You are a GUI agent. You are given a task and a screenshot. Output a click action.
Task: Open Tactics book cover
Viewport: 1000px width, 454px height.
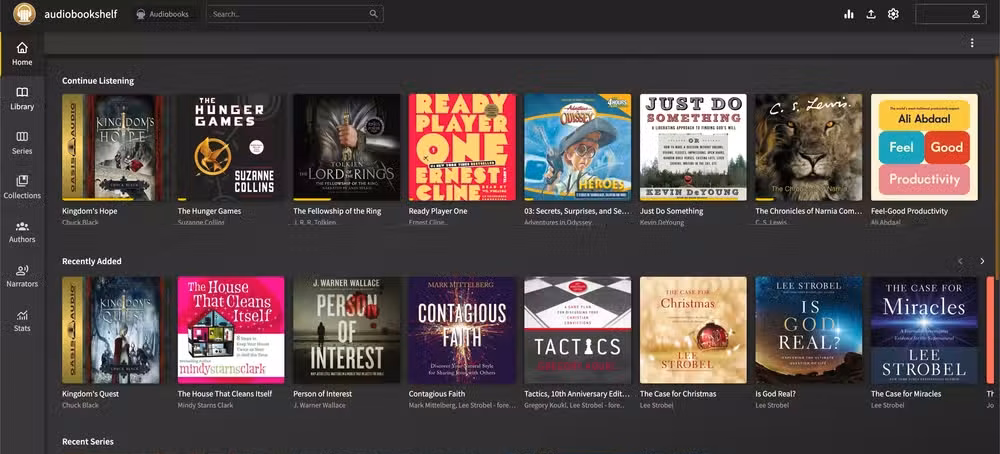click(578, 330)
